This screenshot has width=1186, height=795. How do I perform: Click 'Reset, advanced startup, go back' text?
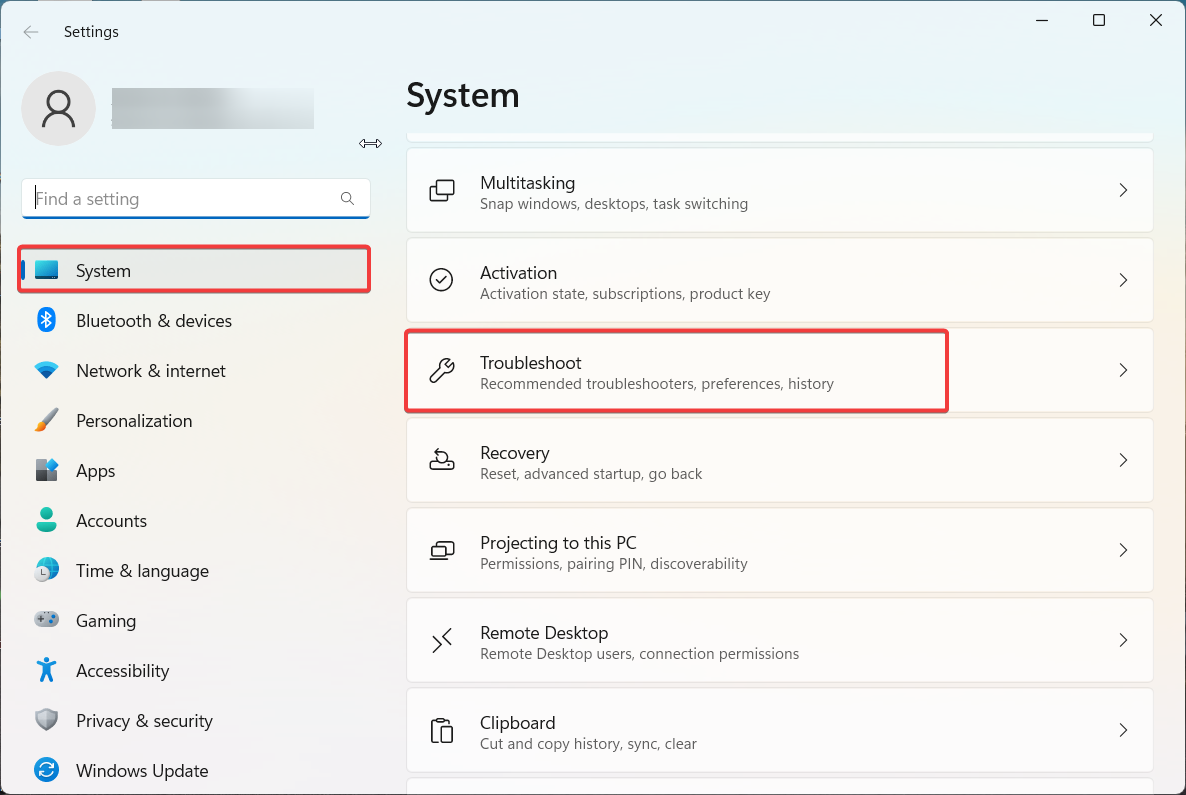(591, 474)
